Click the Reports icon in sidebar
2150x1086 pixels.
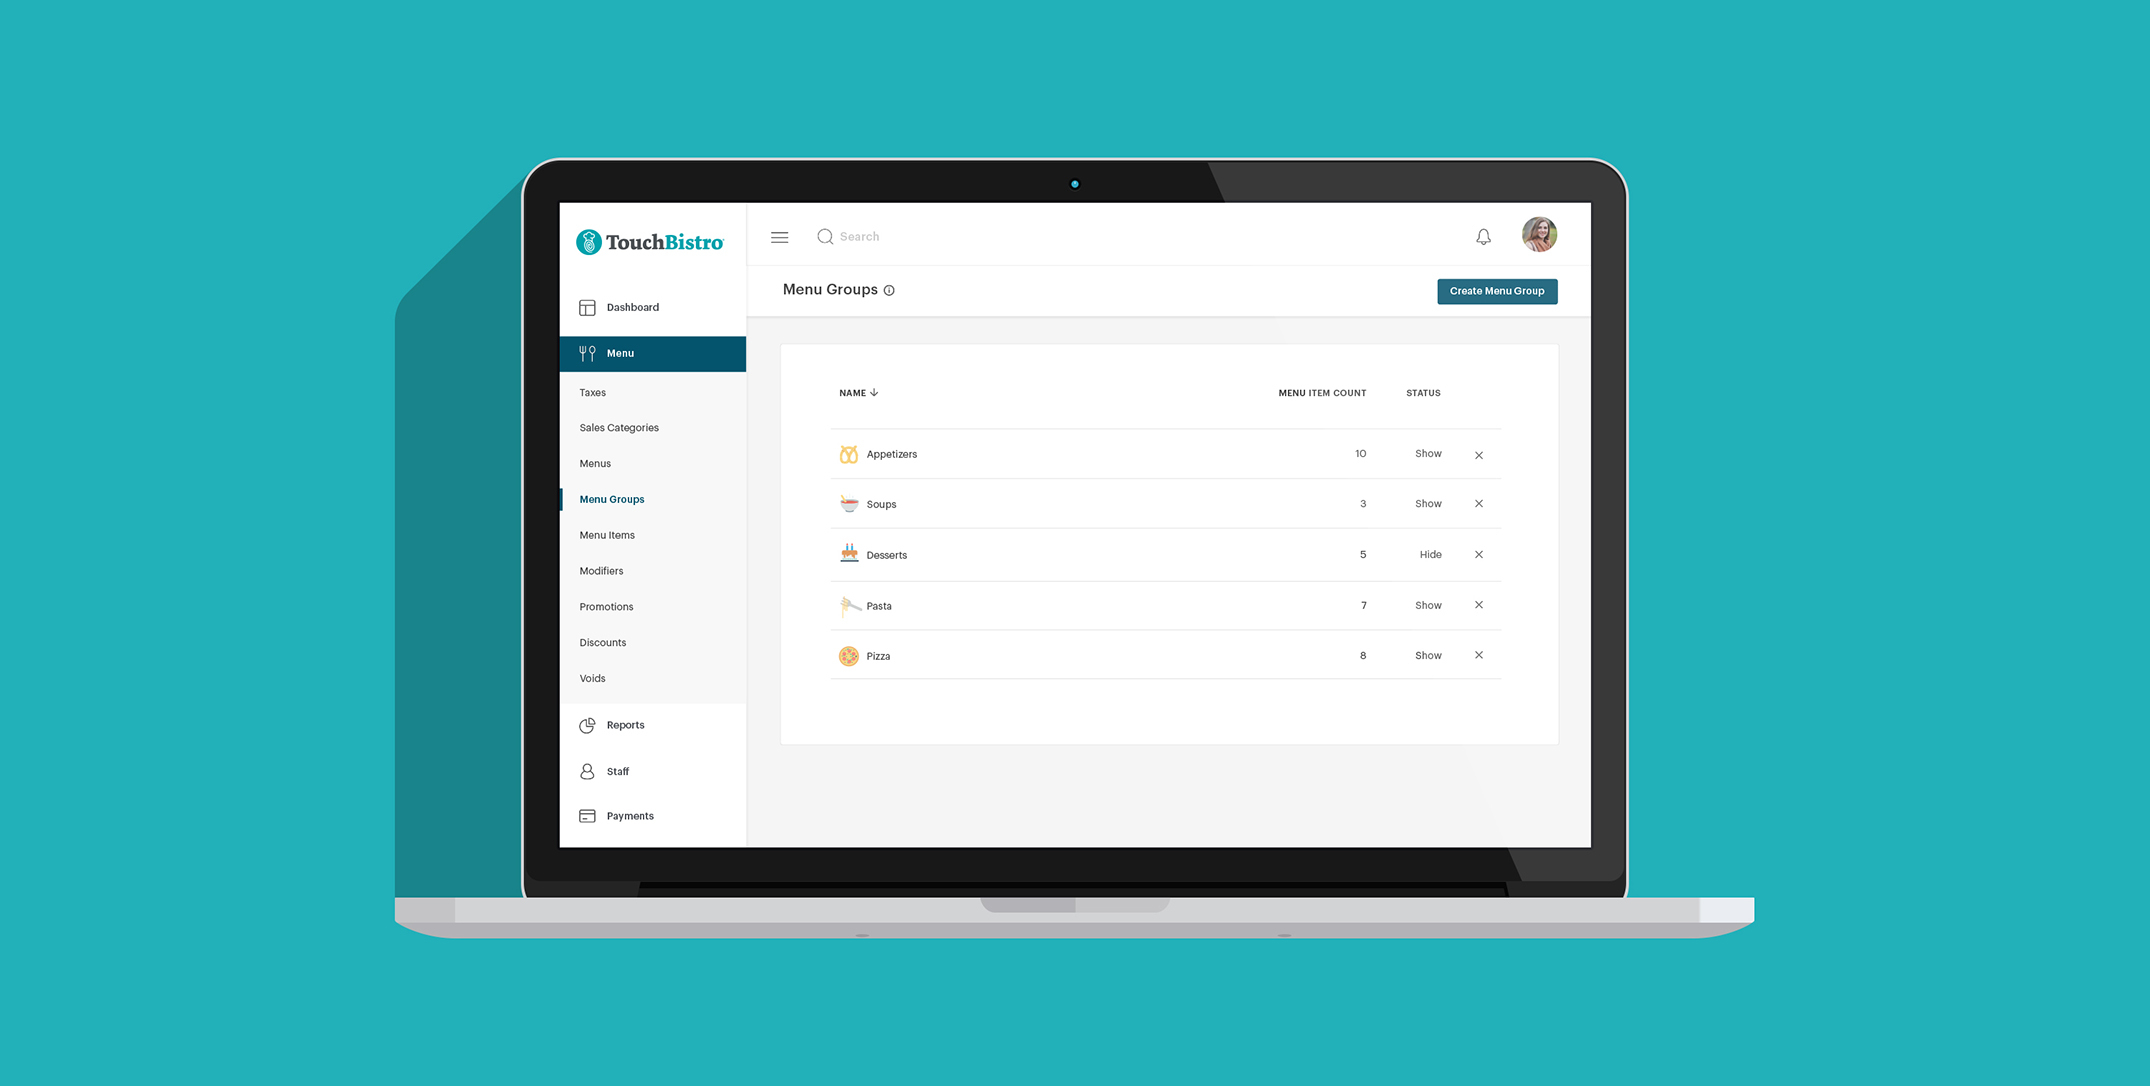(586, 723)
